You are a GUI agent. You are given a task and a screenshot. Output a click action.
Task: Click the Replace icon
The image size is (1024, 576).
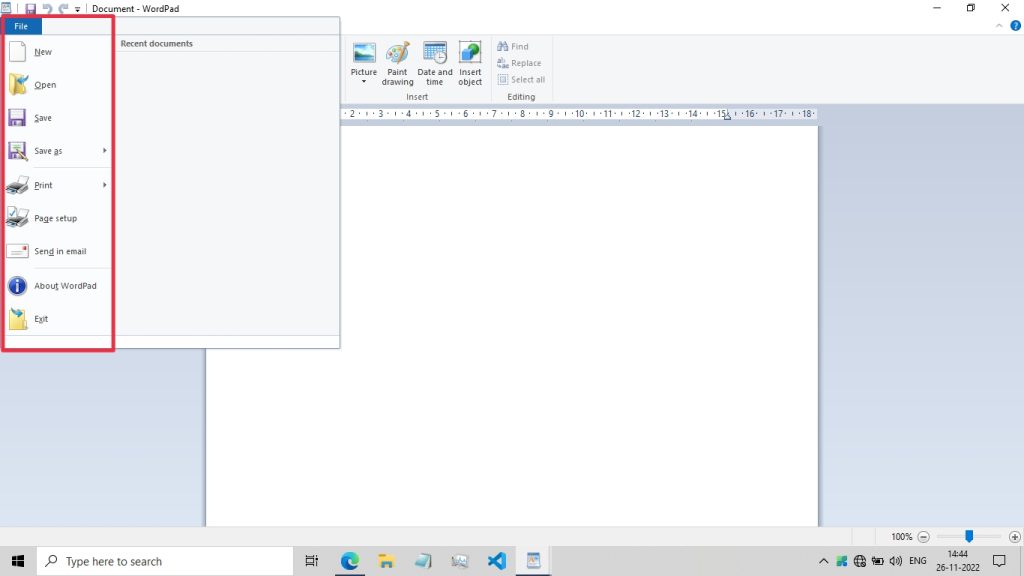[x=502, y=63]
